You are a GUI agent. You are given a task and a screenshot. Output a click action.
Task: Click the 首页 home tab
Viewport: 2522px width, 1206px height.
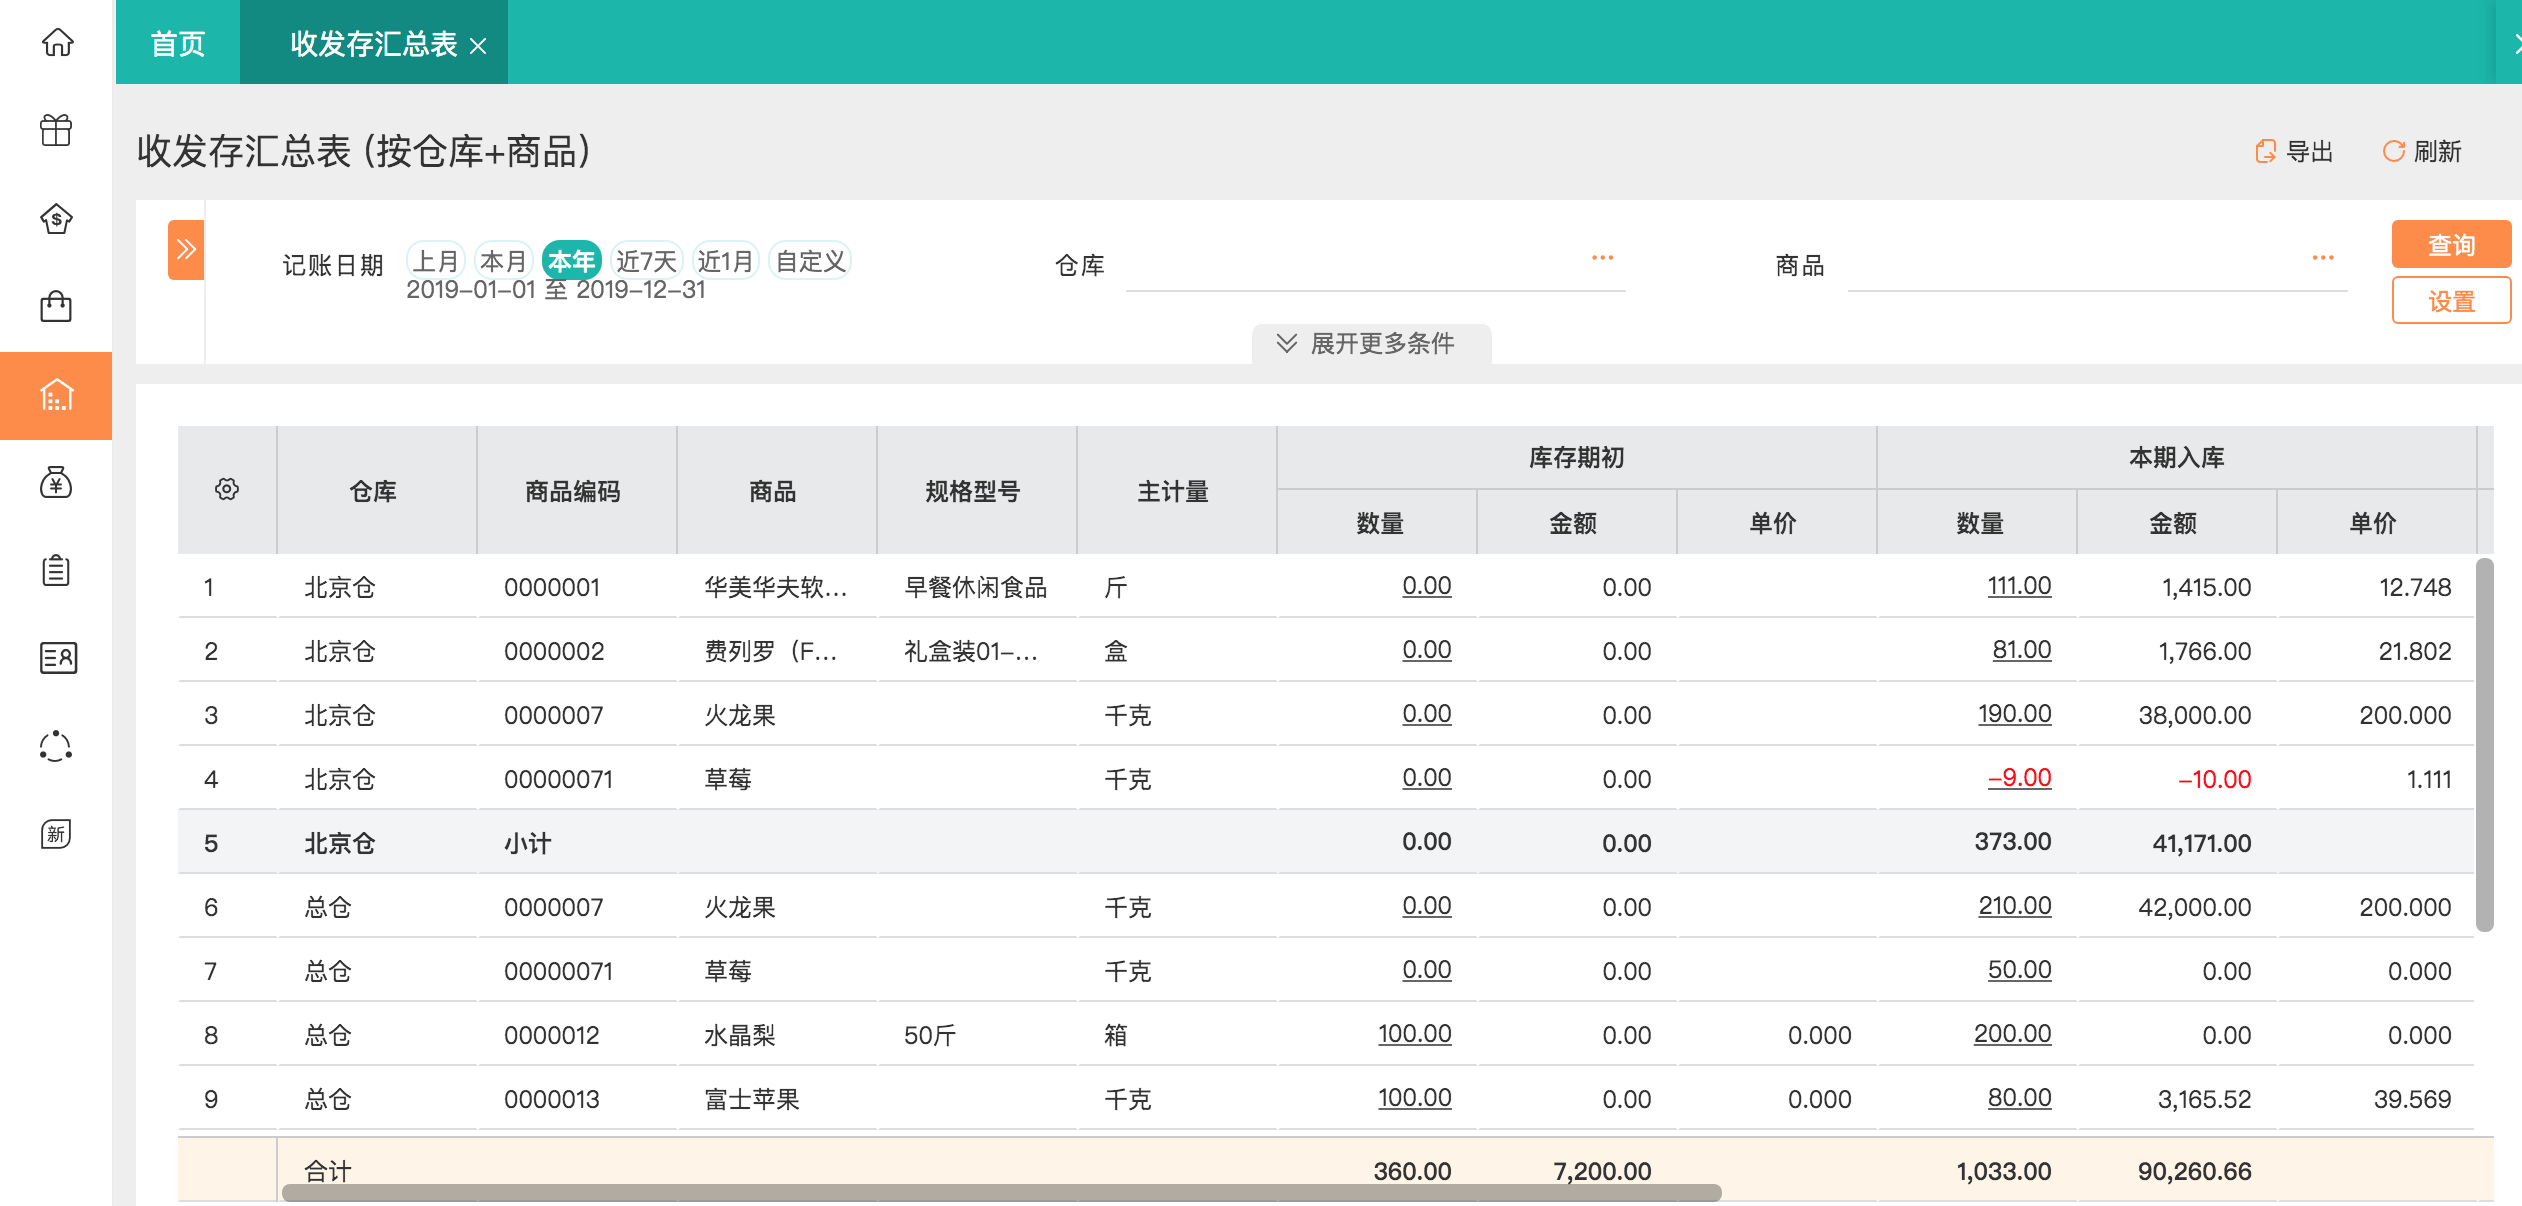coord(179,43)
